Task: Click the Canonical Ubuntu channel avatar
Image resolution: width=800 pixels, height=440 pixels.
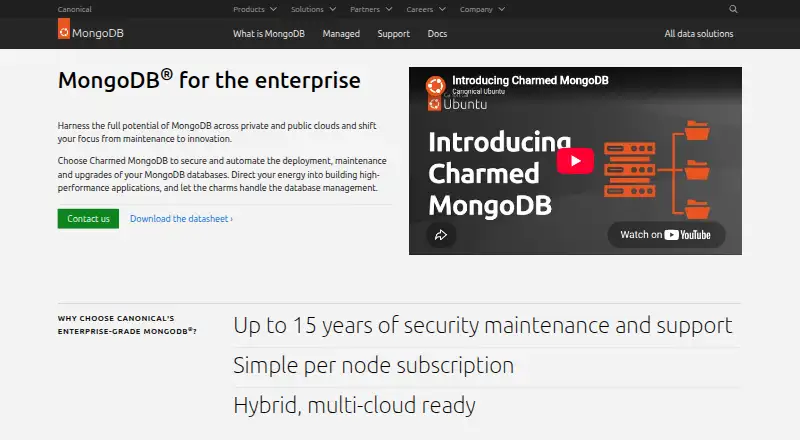Action: pos(435,85)
